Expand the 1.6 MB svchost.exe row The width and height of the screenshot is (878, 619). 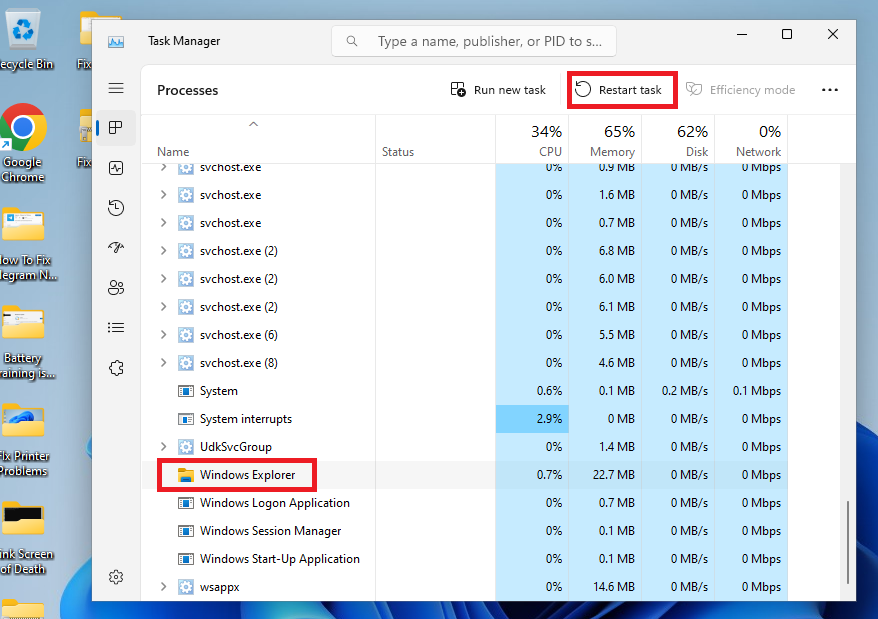click(164, 194)
